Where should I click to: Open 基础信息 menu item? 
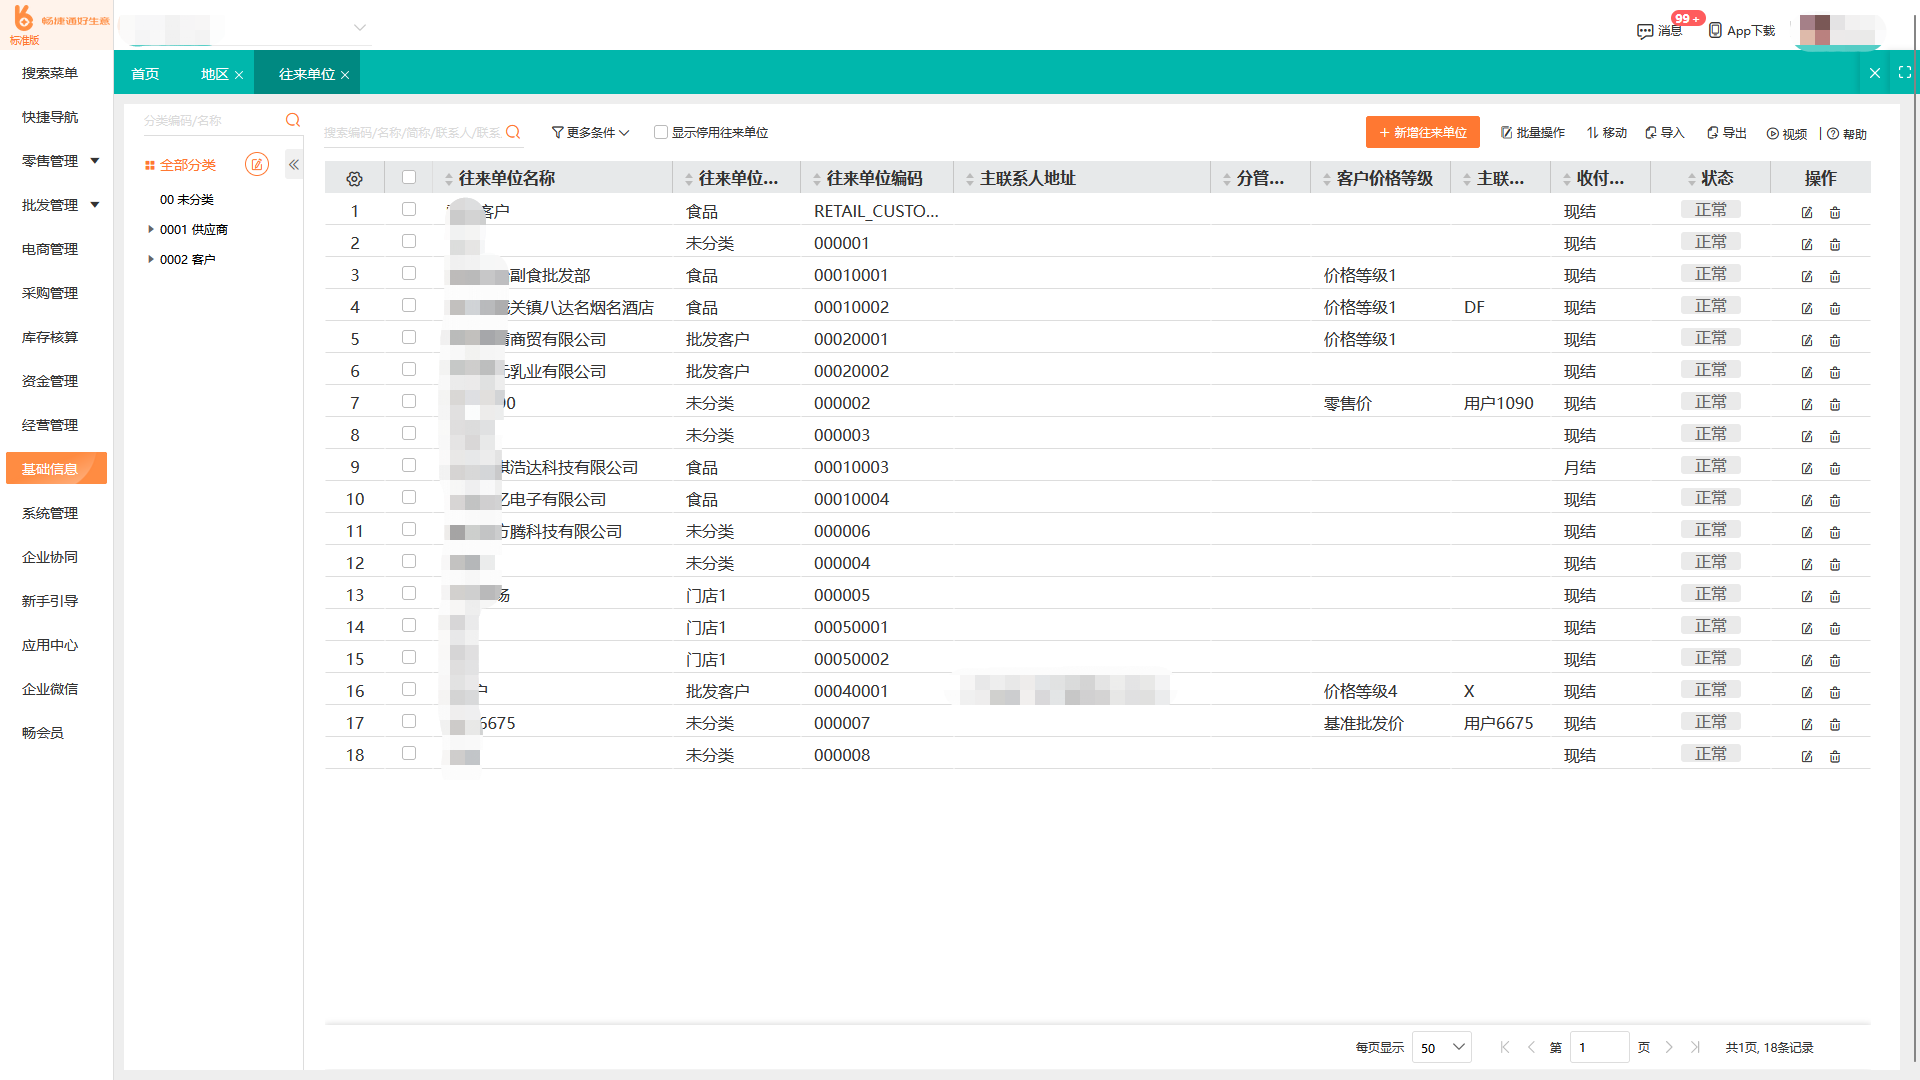[54, 468]
